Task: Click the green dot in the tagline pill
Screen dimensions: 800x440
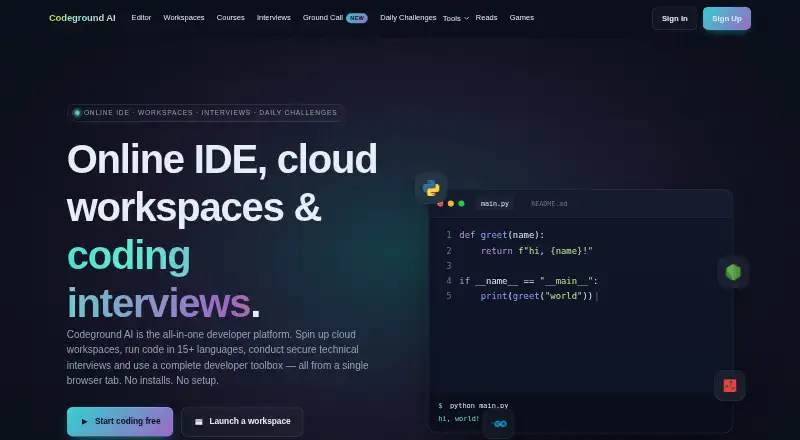Action: pos(77,113)
